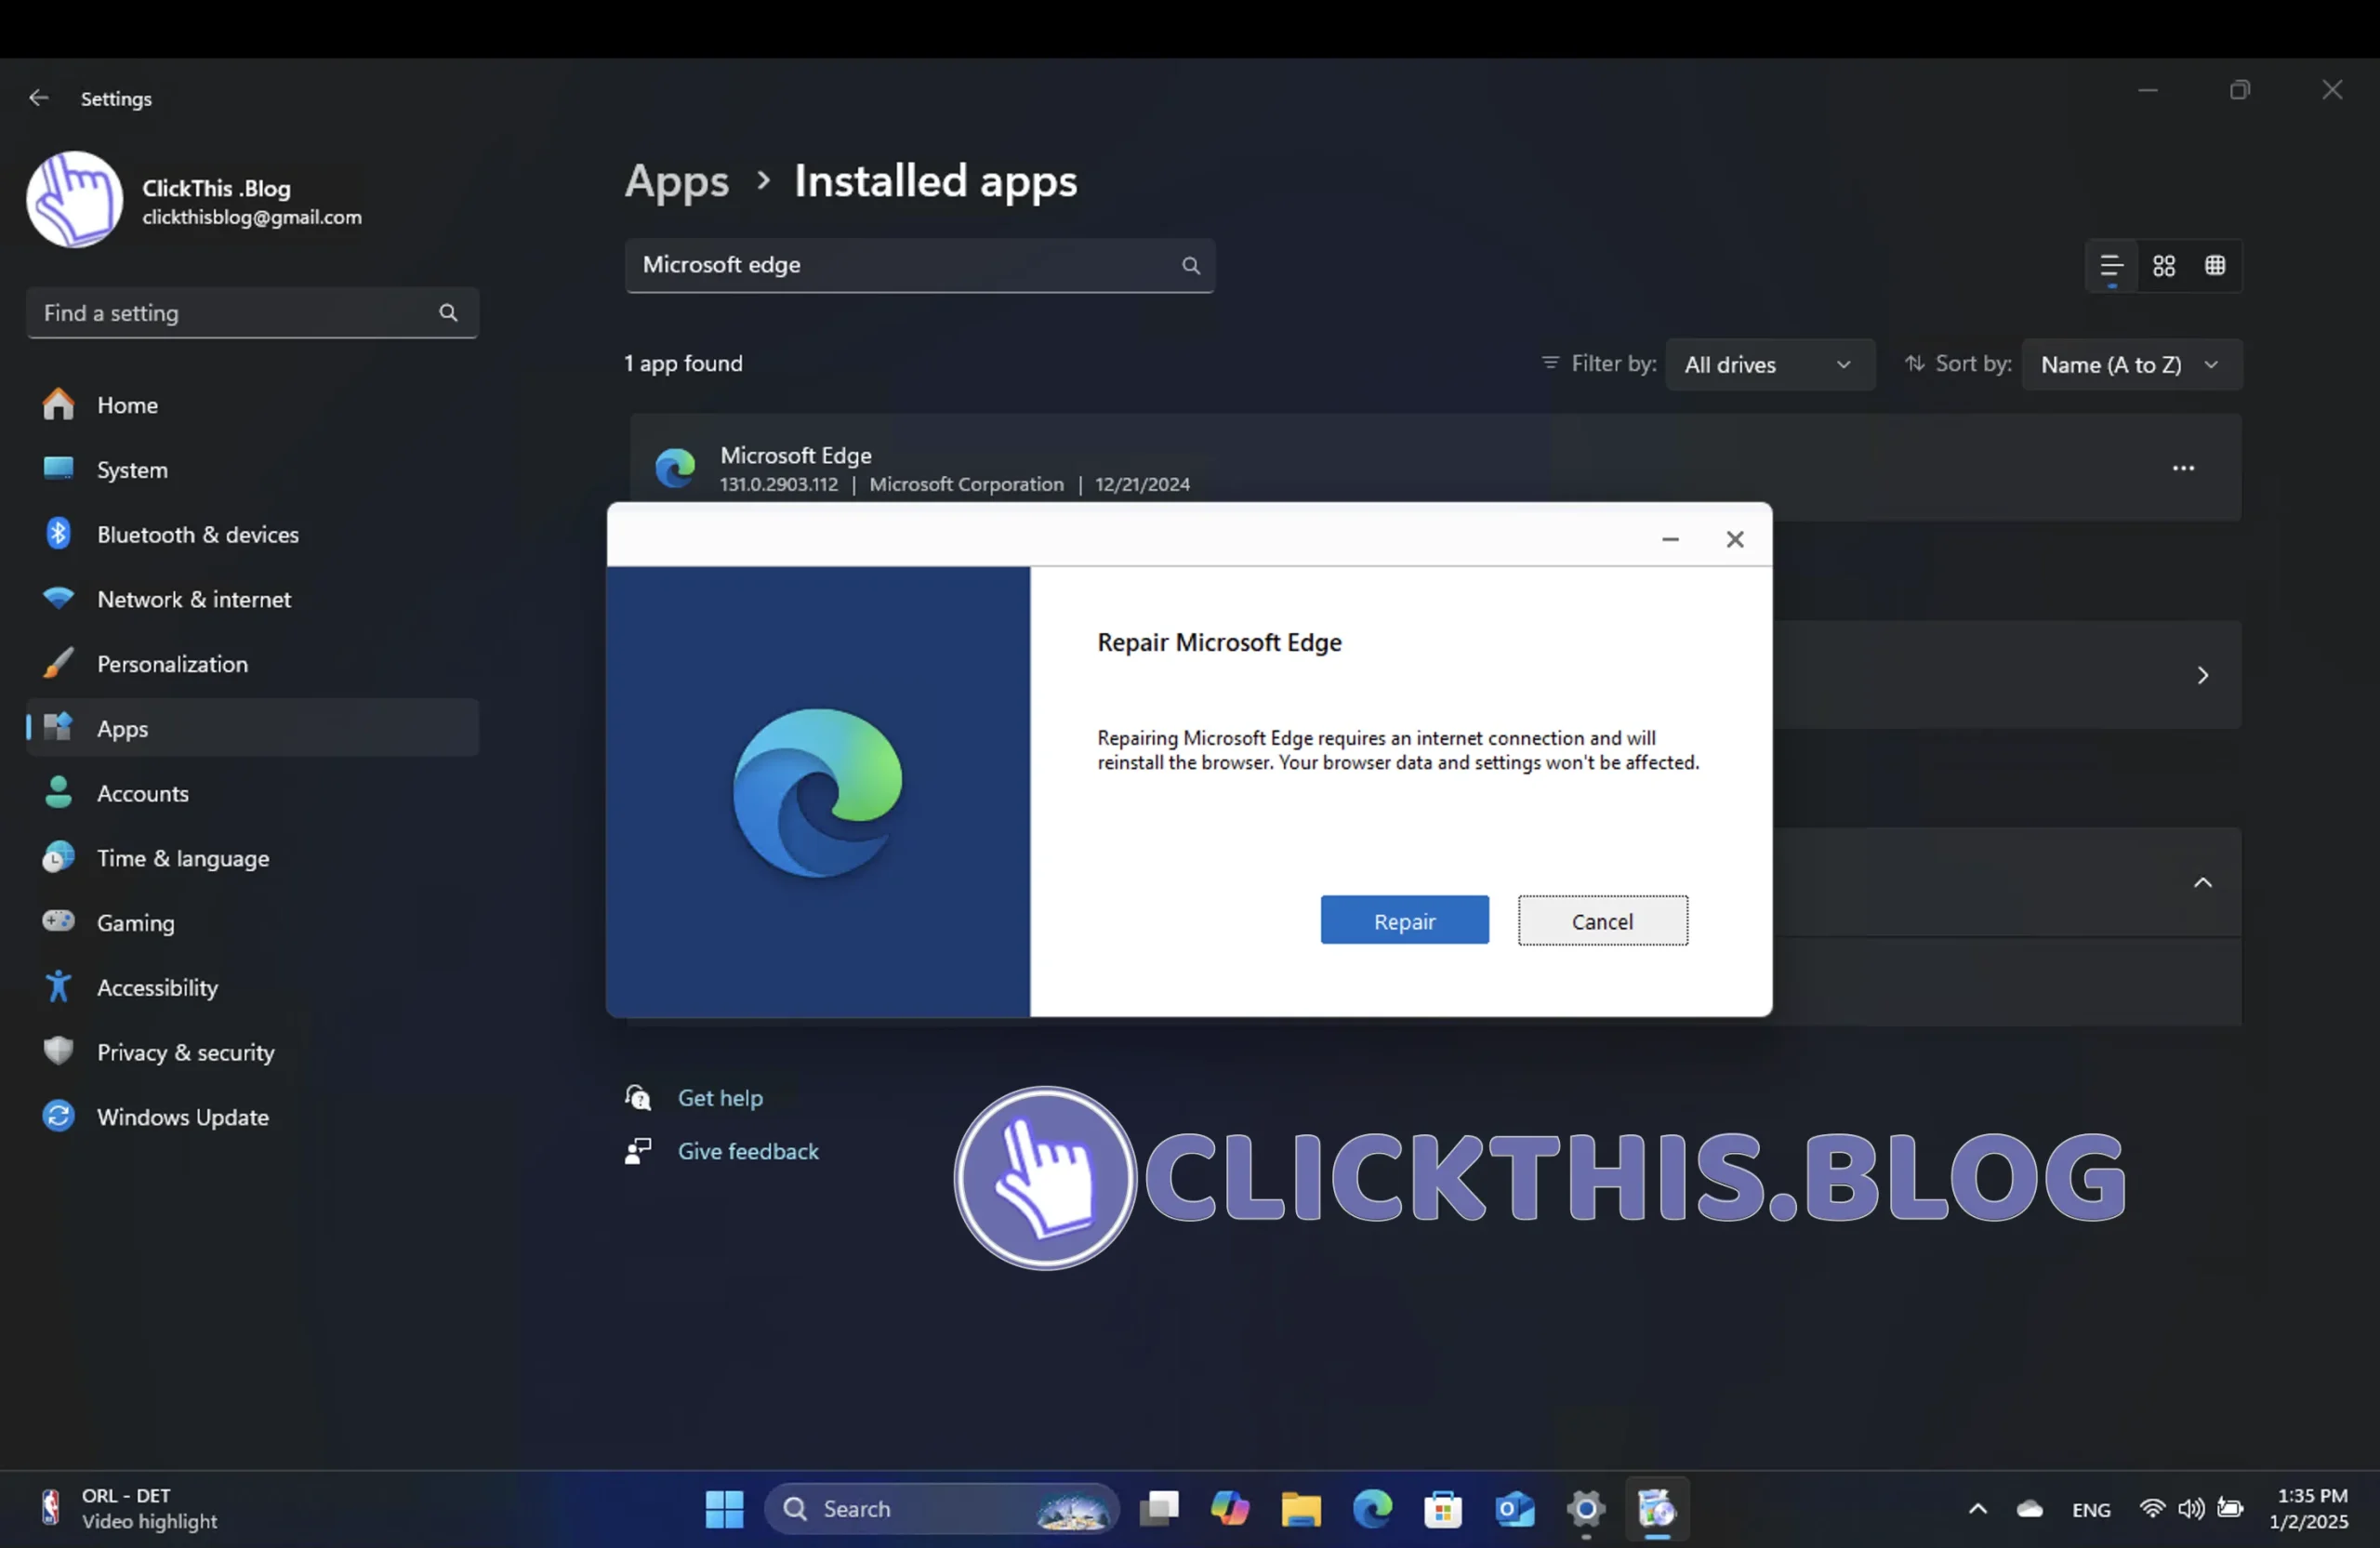Switch to table view layout
Screen dimensions: 2380x1548
pos(2215,265)
